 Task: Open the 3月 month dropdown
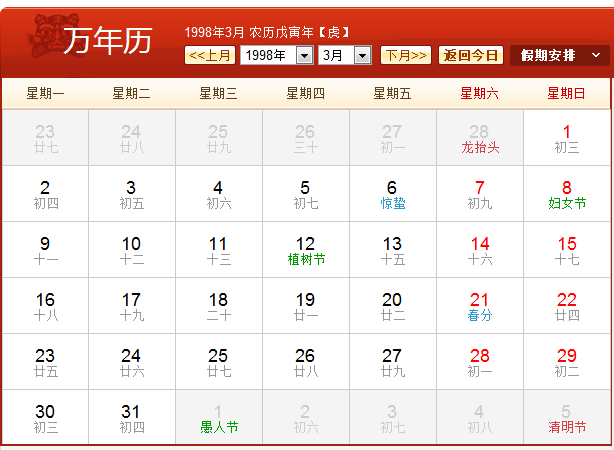pyautogui.click(x=344, y=55)
